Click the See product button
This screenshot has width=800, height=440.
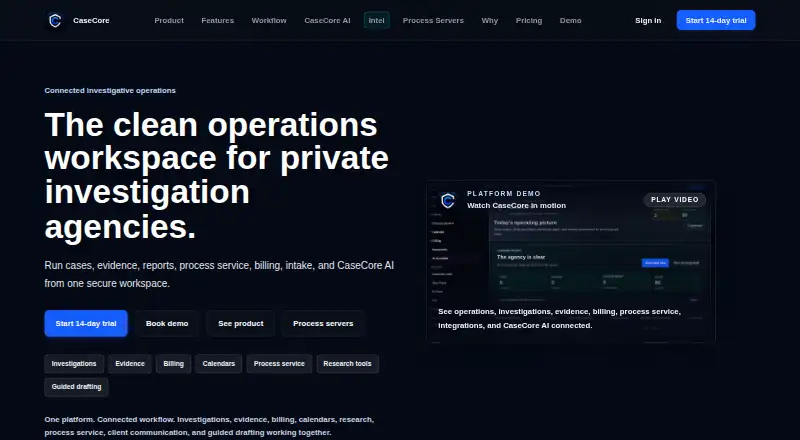[x=241, y=324]
